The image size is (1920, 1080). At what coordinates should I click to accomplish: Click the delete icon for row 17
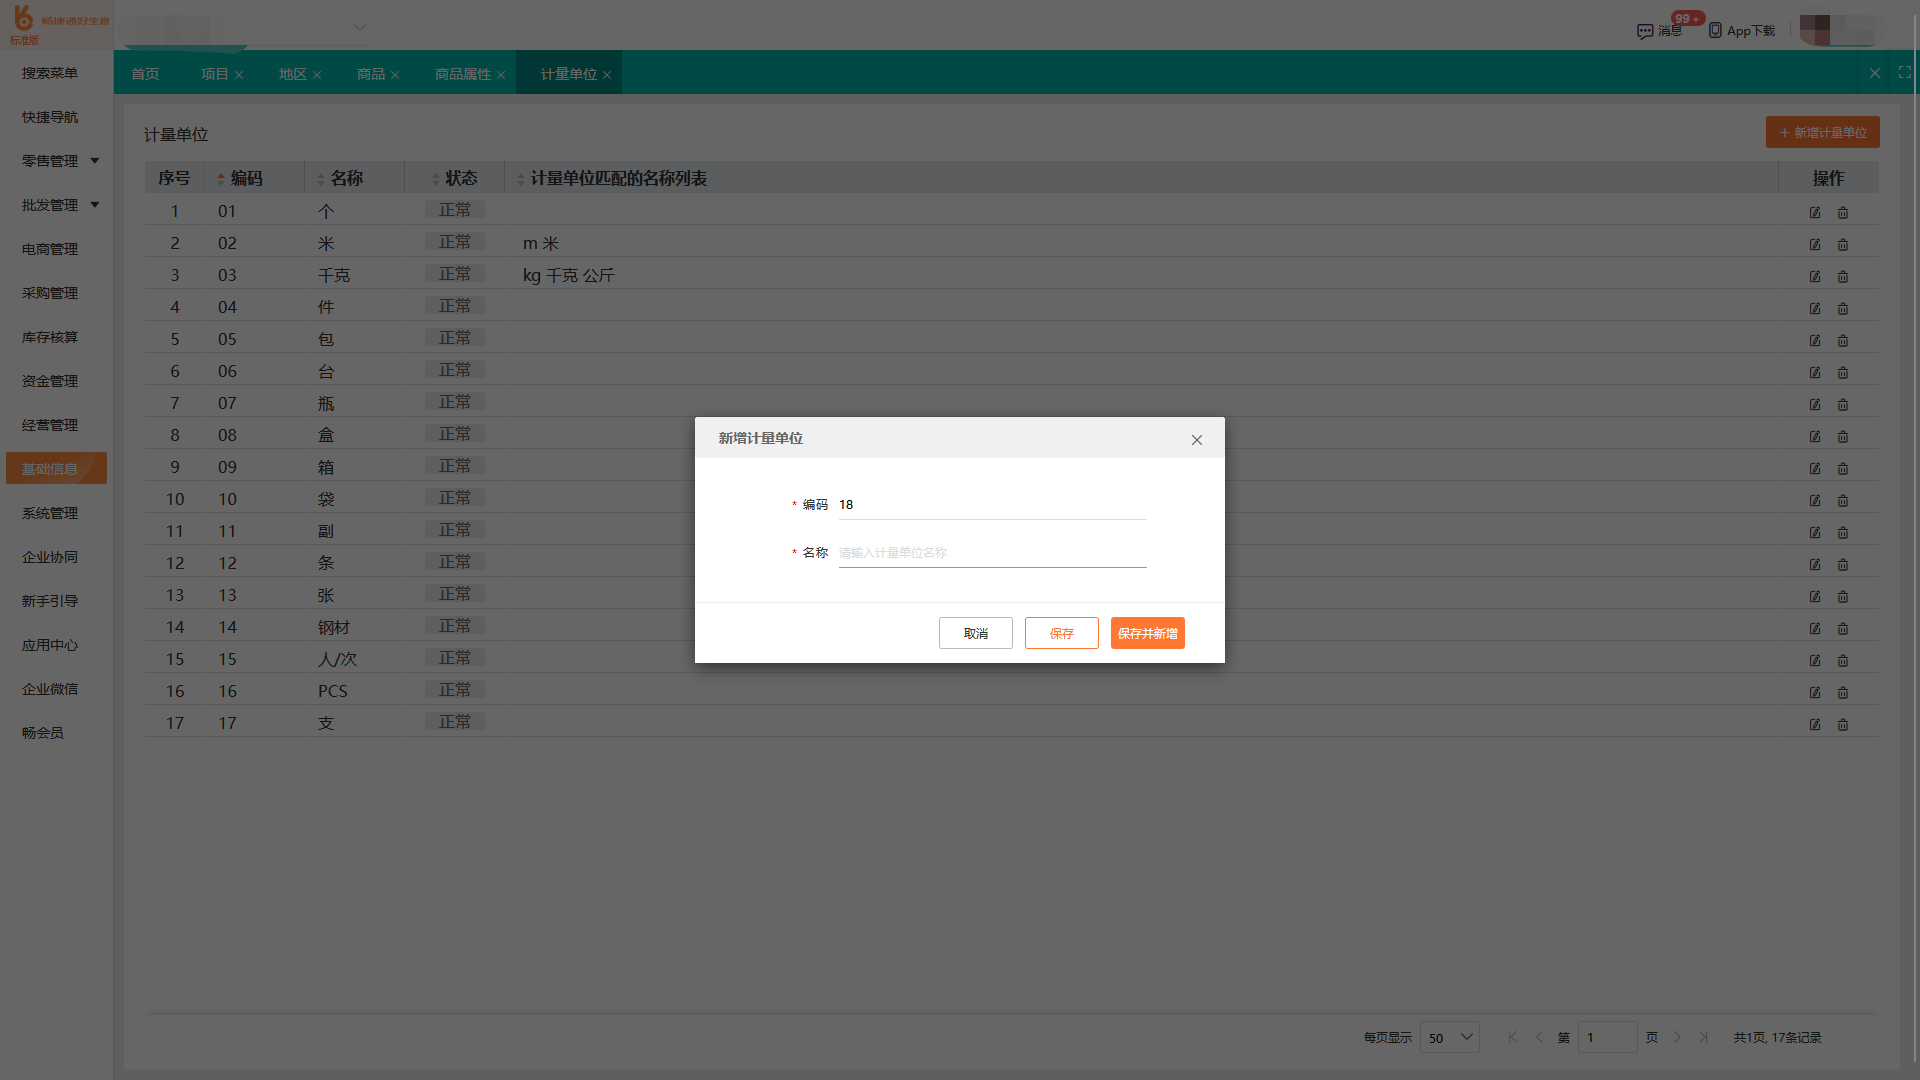[1844, 724]
